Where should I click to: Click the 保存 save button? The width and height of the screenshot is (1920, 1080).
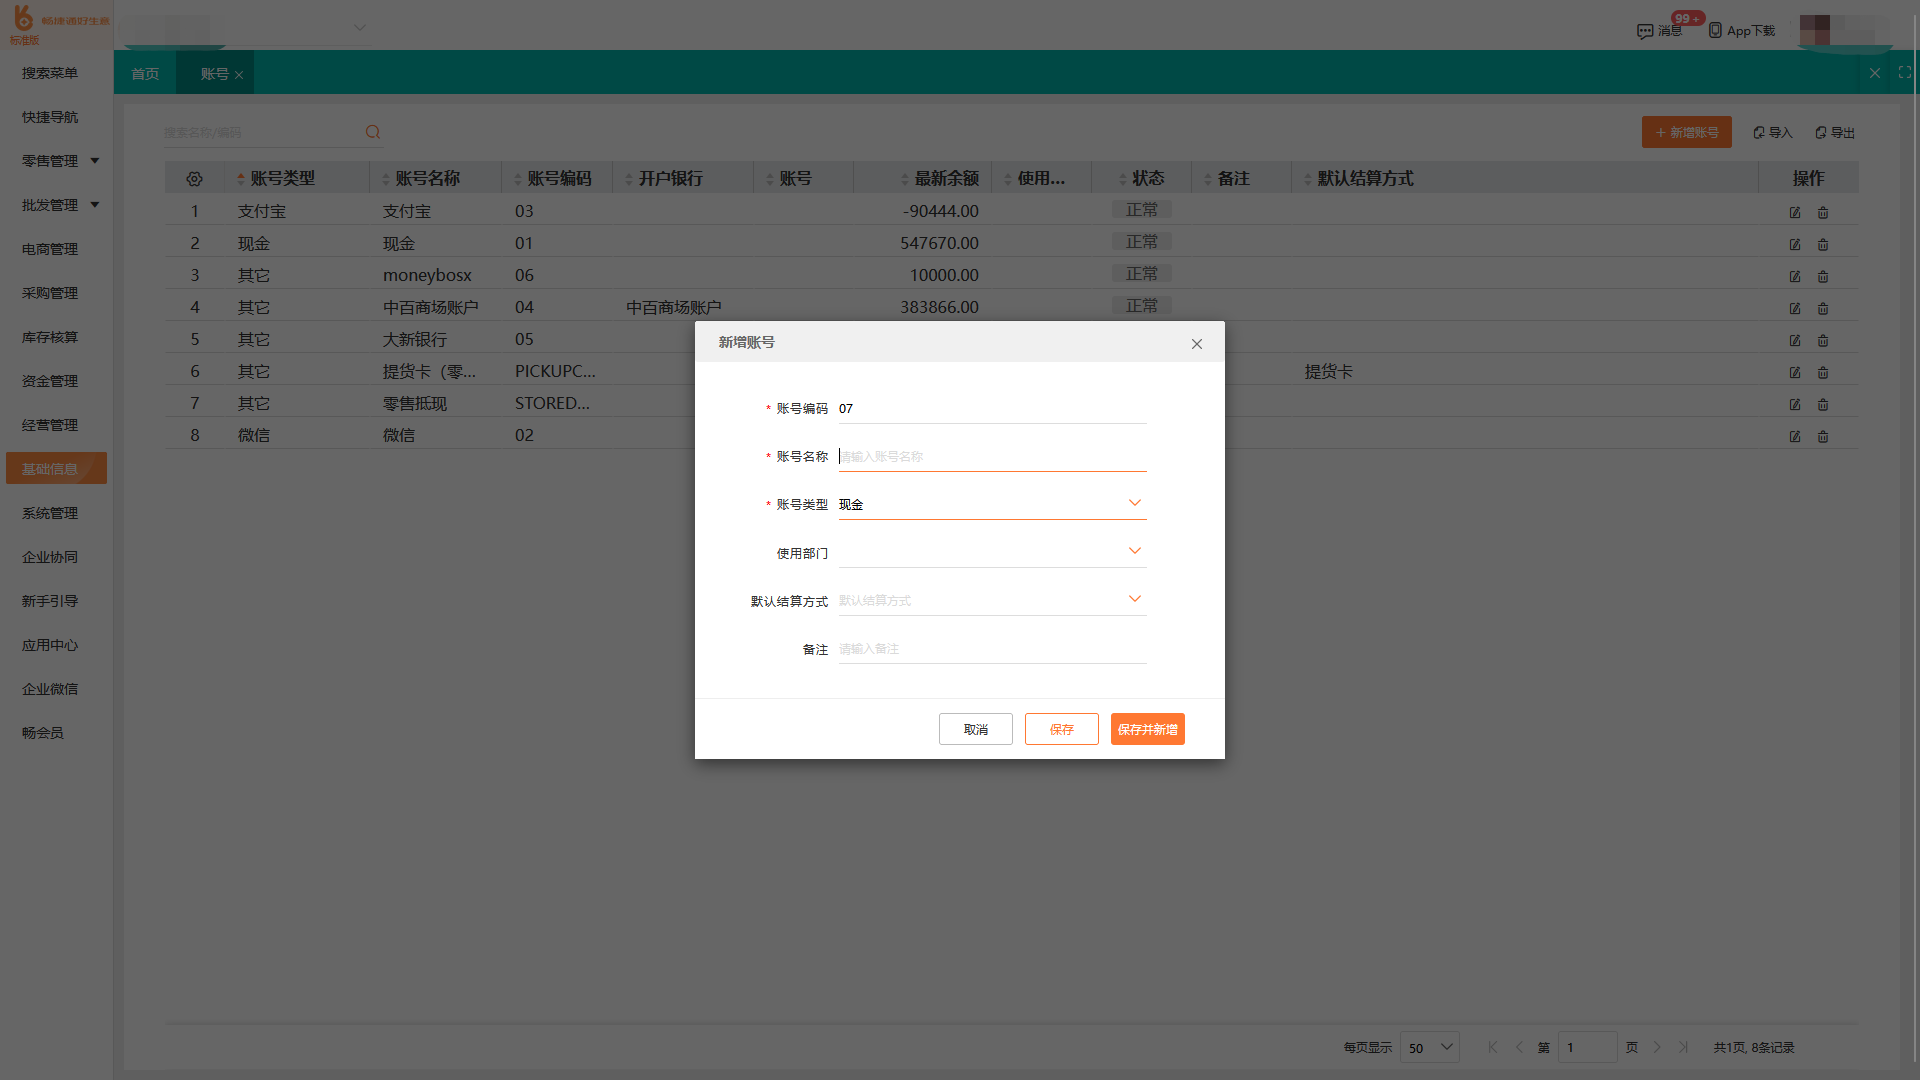tap(1062, 729)
